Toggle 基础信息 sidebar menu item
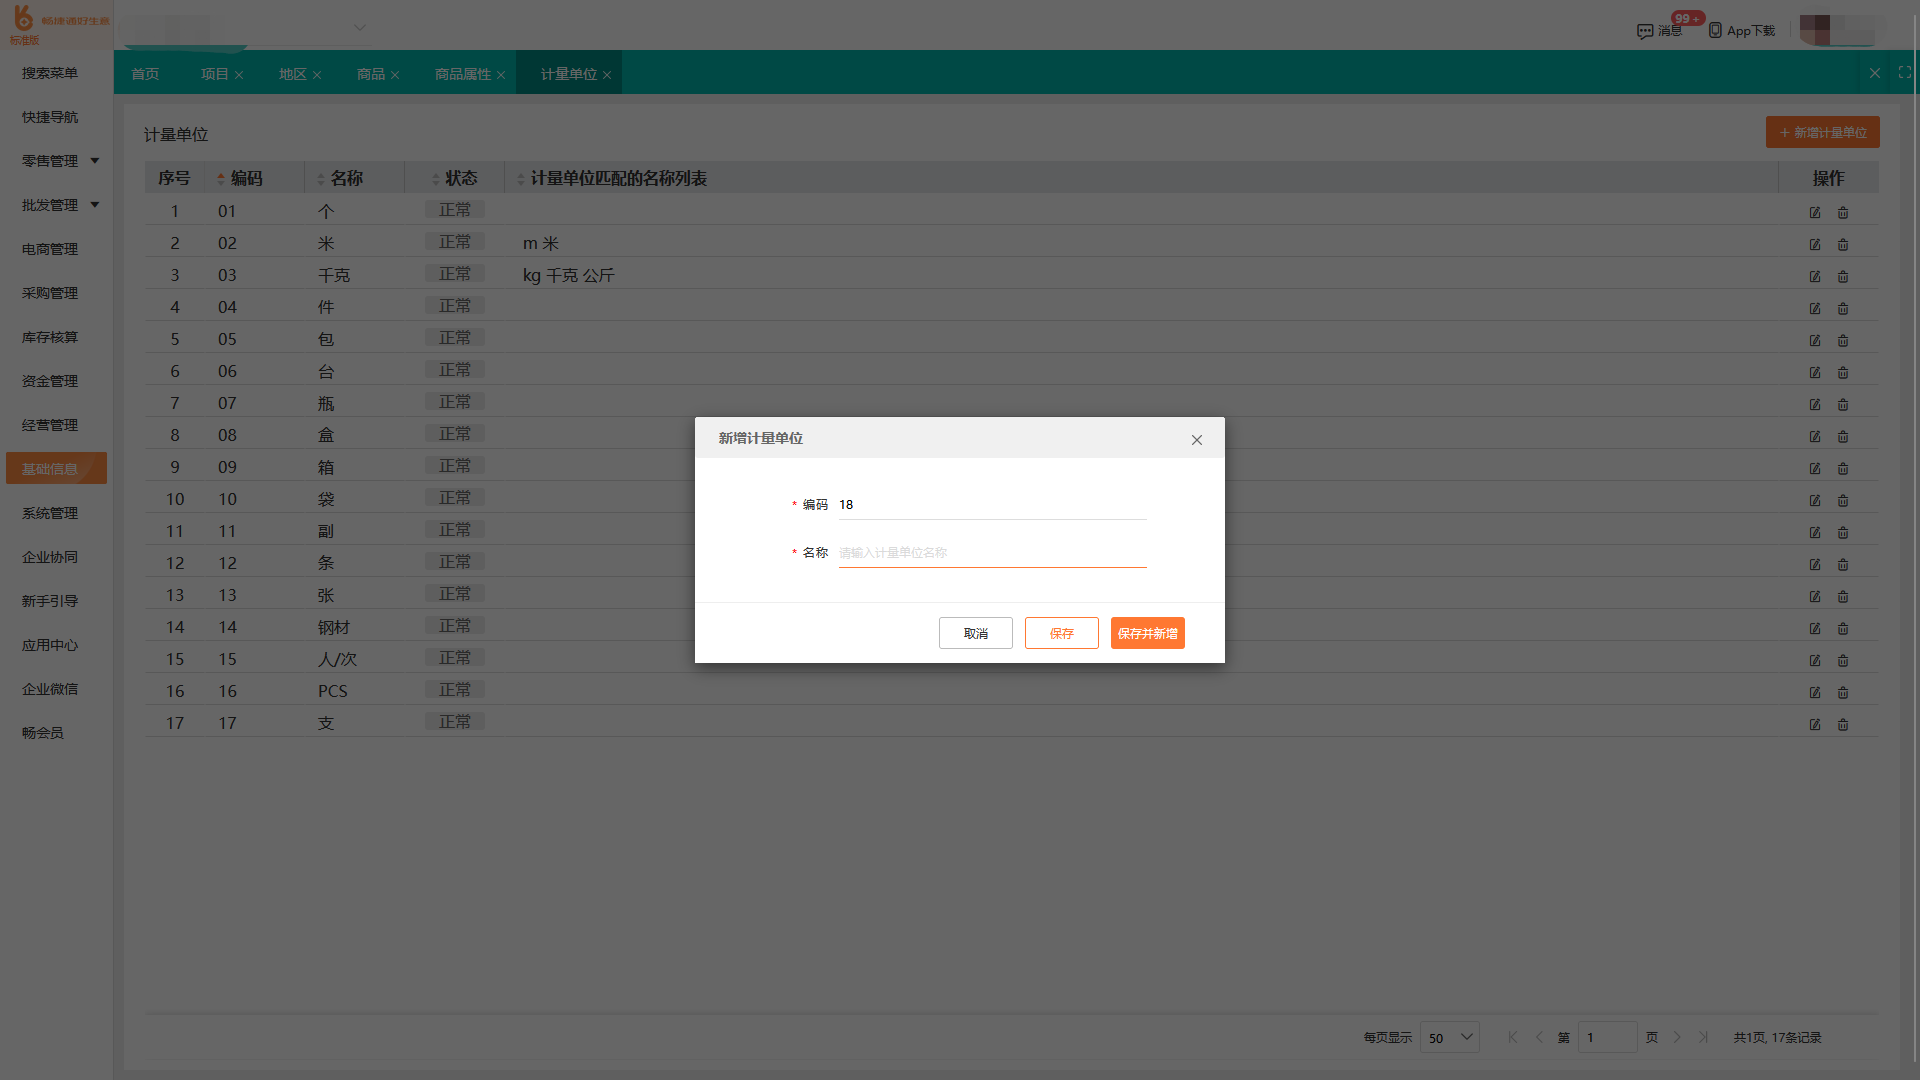Screen dimensions: 1920x1080 click(55, 468)
